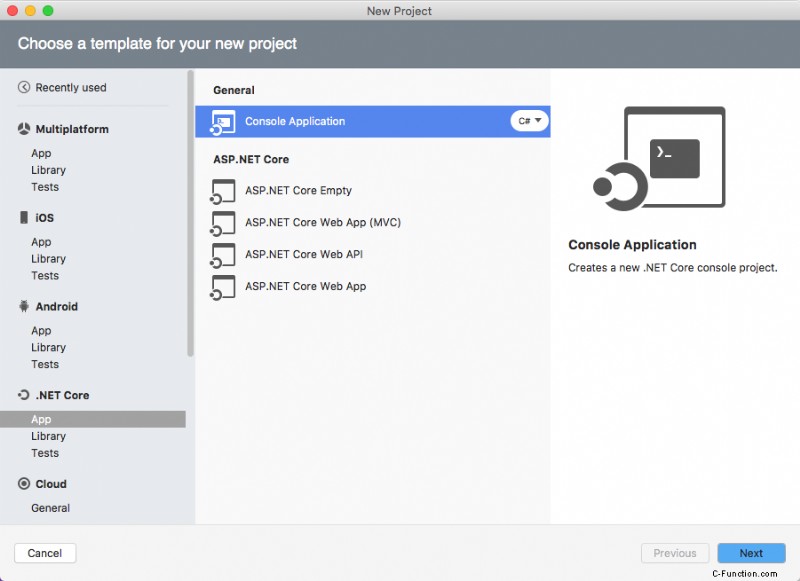The width and height of the screenshot is (800, 581).
Task: Click the Multiplatform category icon
Action: coord(24,129)
